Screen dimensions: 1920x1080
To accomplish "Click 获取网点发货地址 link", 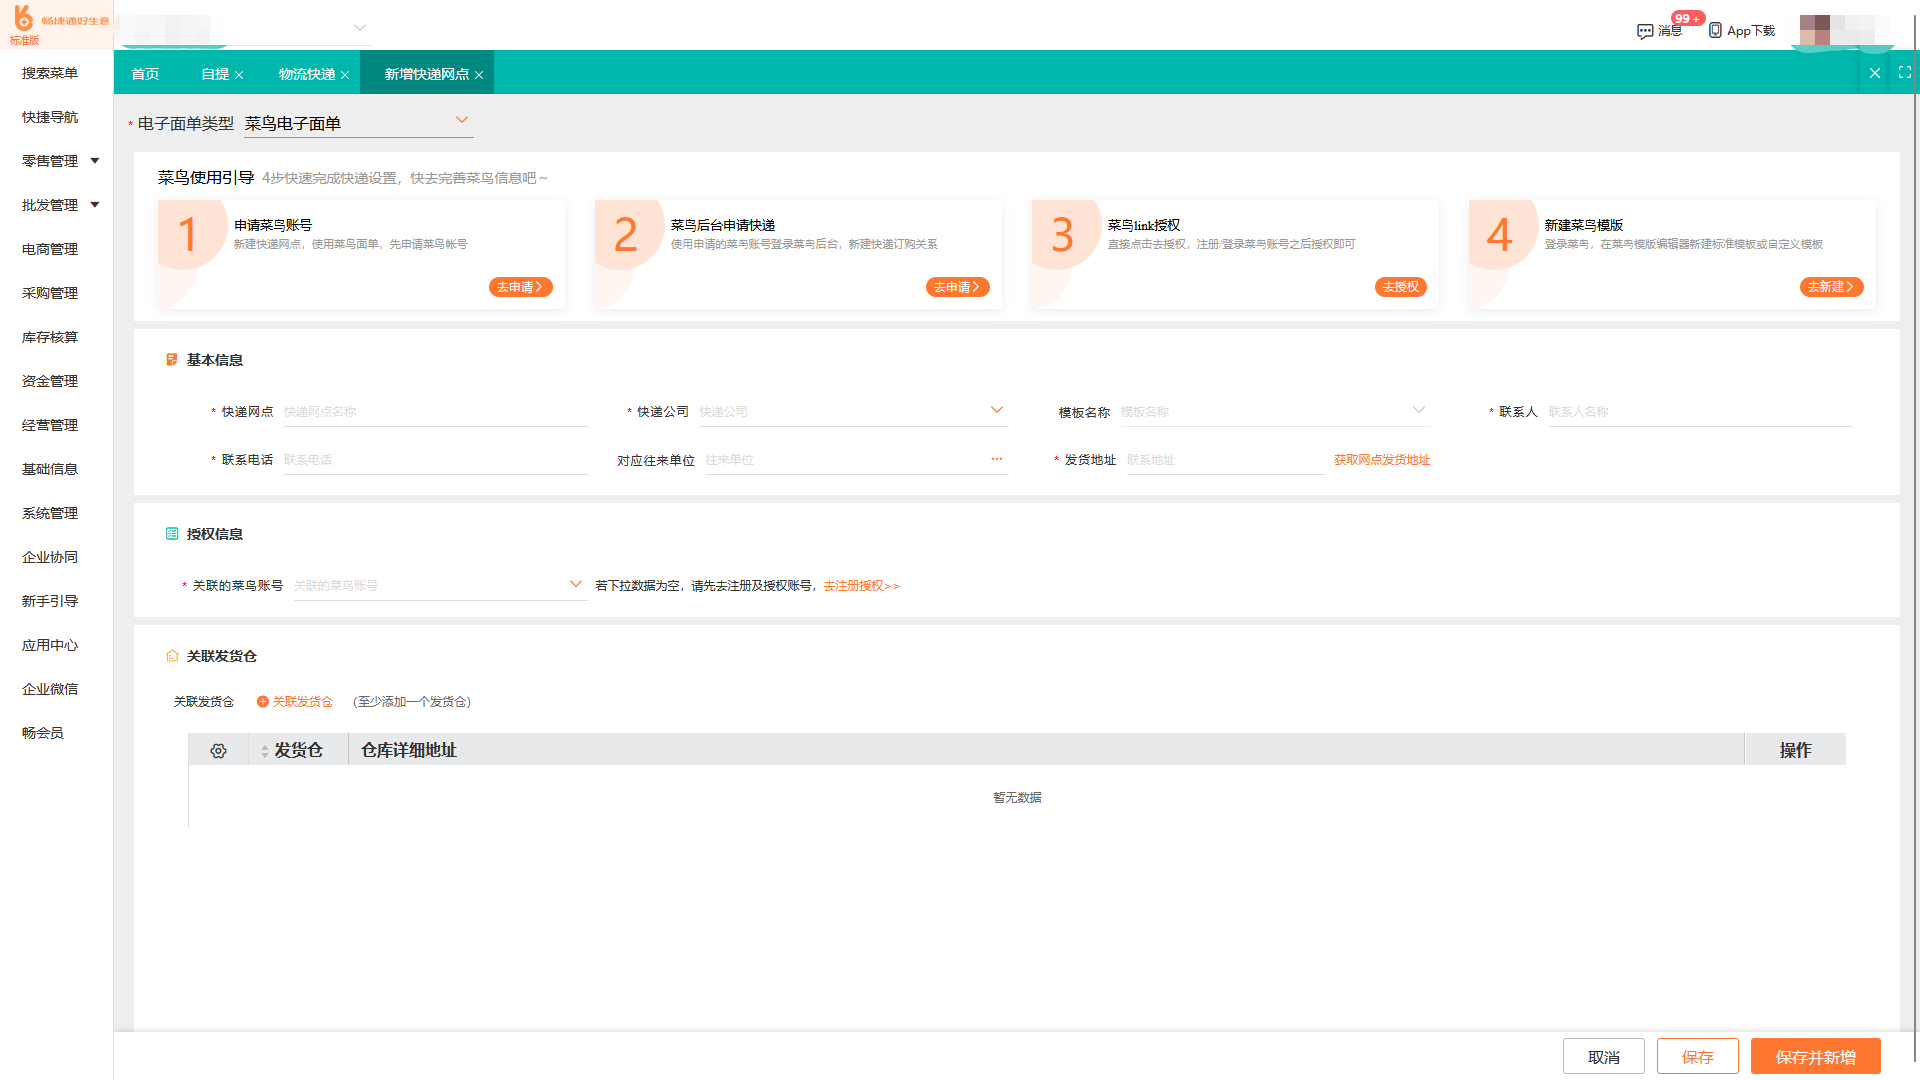I will (x=1383, y=459).
